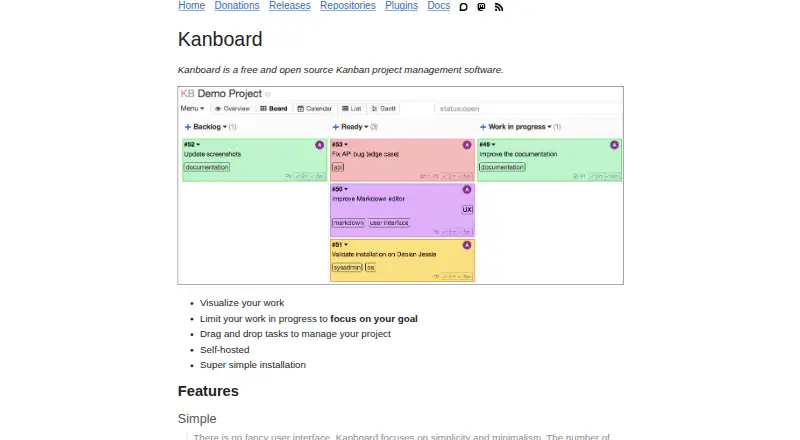Click the KB logo in Demo Project header
Image resolution: width=800 pixels, height=440 pixels.
pyautogui.click(x=187, y=93)
